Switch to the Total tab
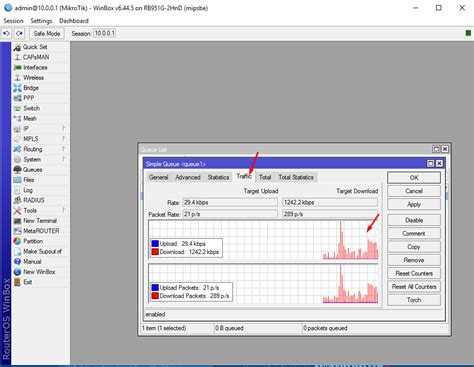This screenshot has width=474, height=367. pos(265,177)
